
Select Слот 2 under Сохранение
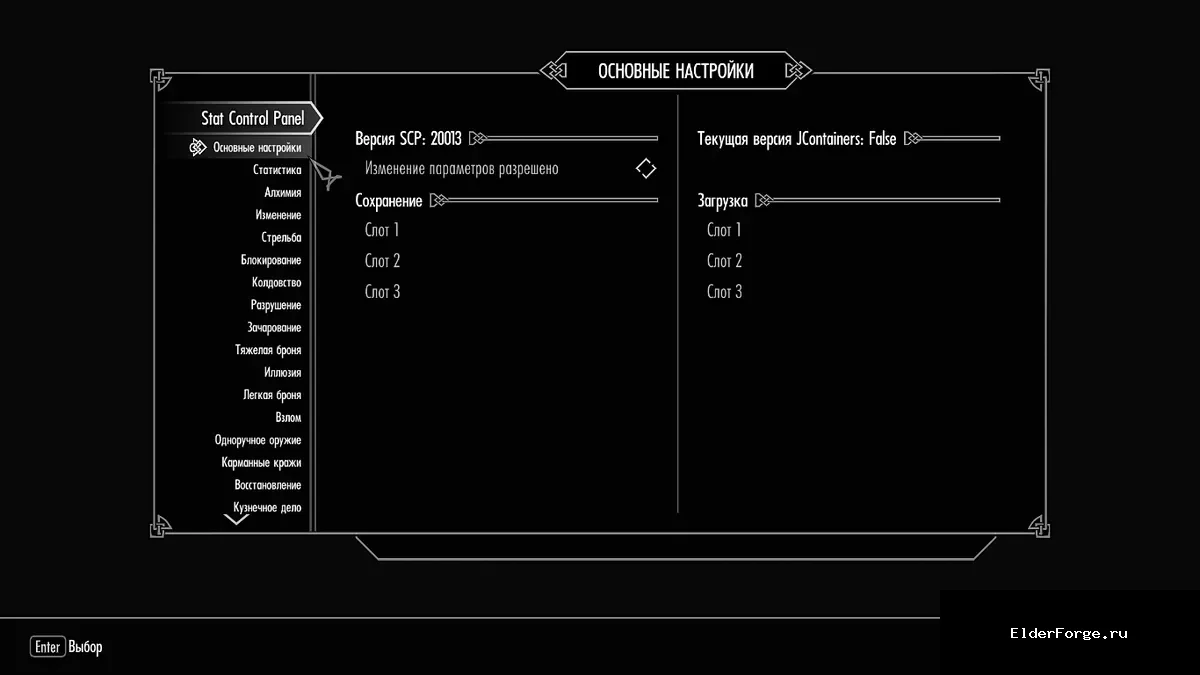[382, 261]
